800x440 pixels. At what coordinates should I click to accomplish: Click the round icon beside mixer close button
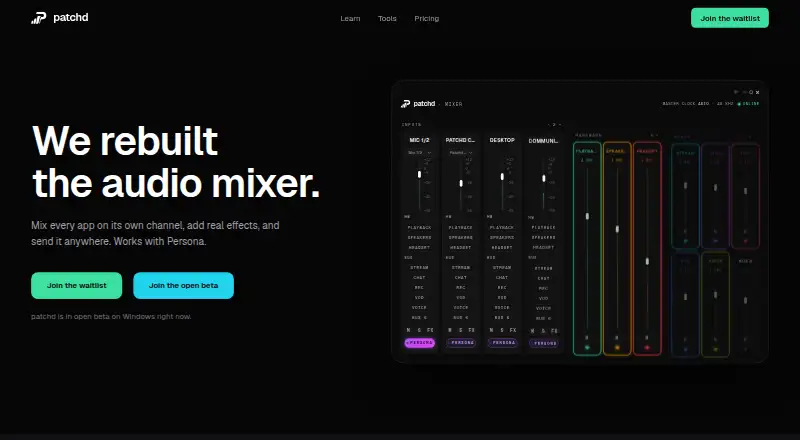751,92
